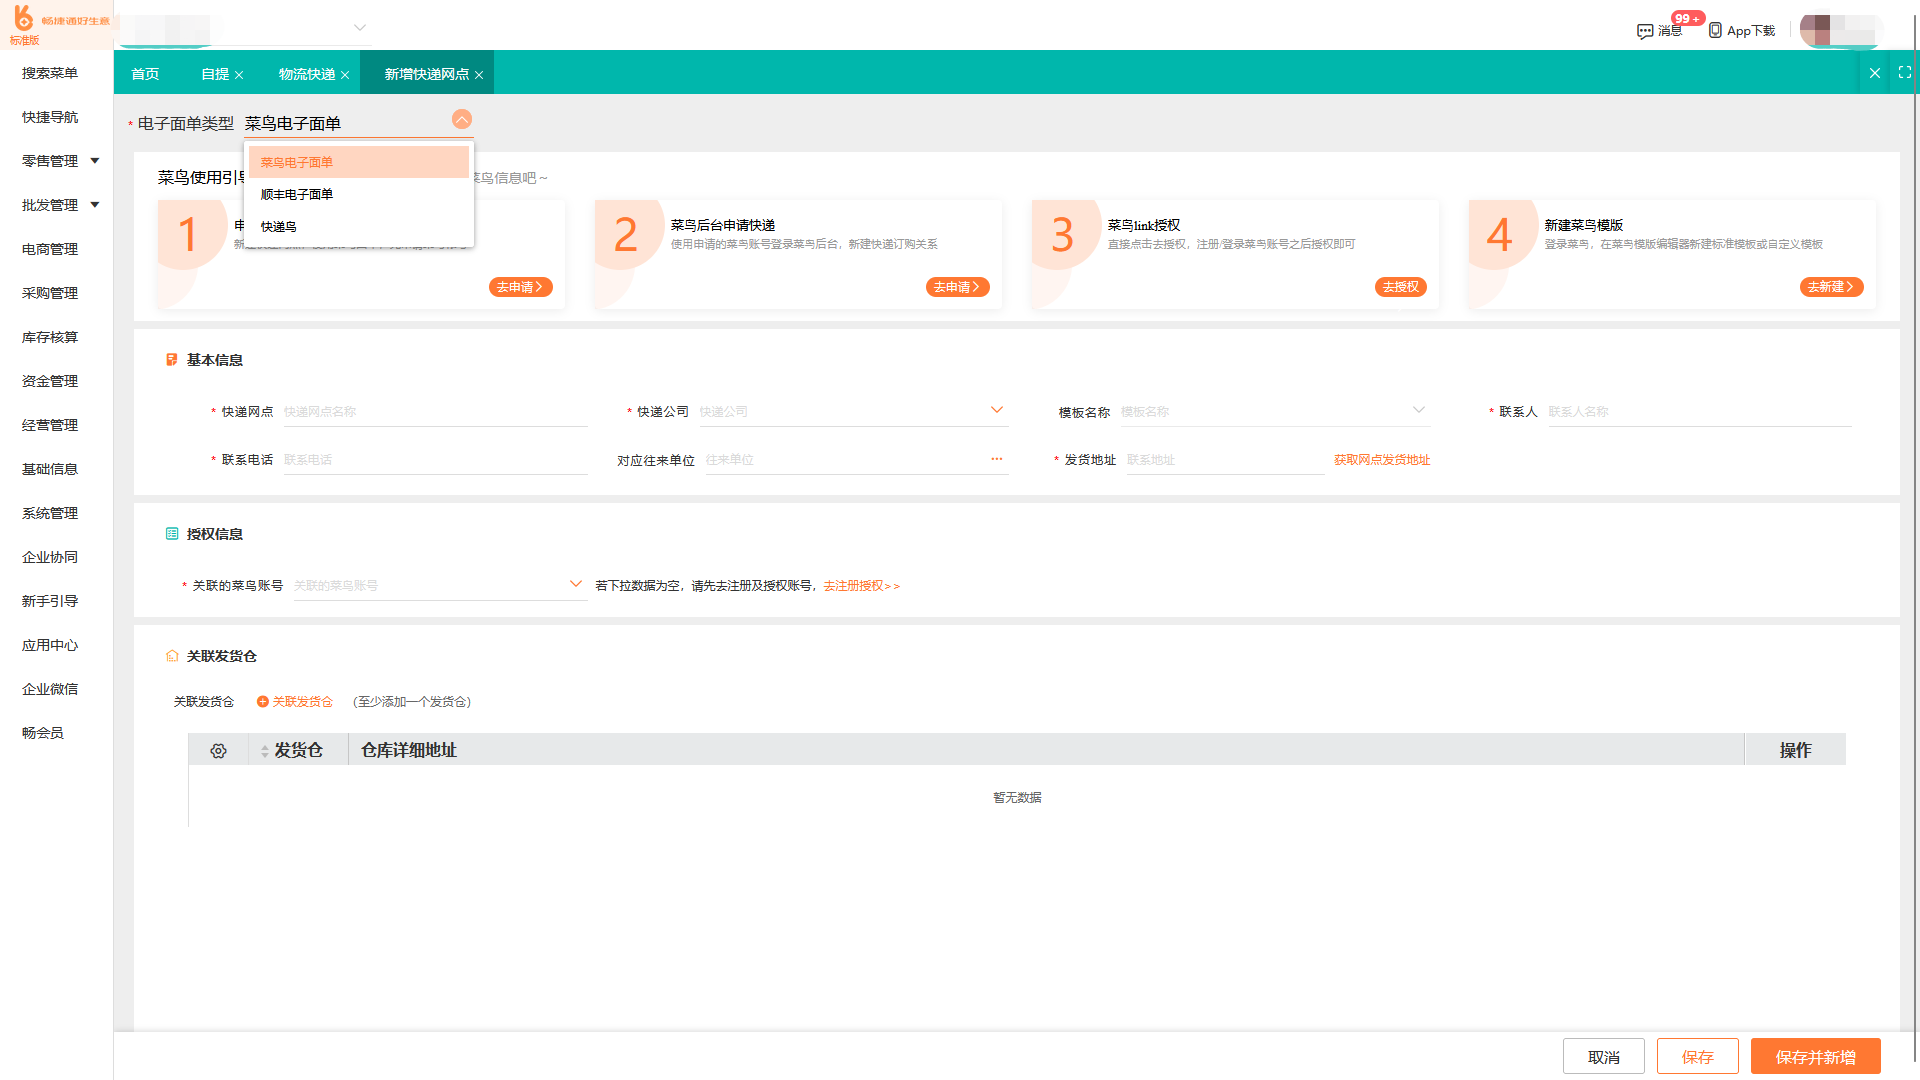Click close button on dropdown panel
Viewport: 1920px width, 1080px height.
tap(460, 120)
